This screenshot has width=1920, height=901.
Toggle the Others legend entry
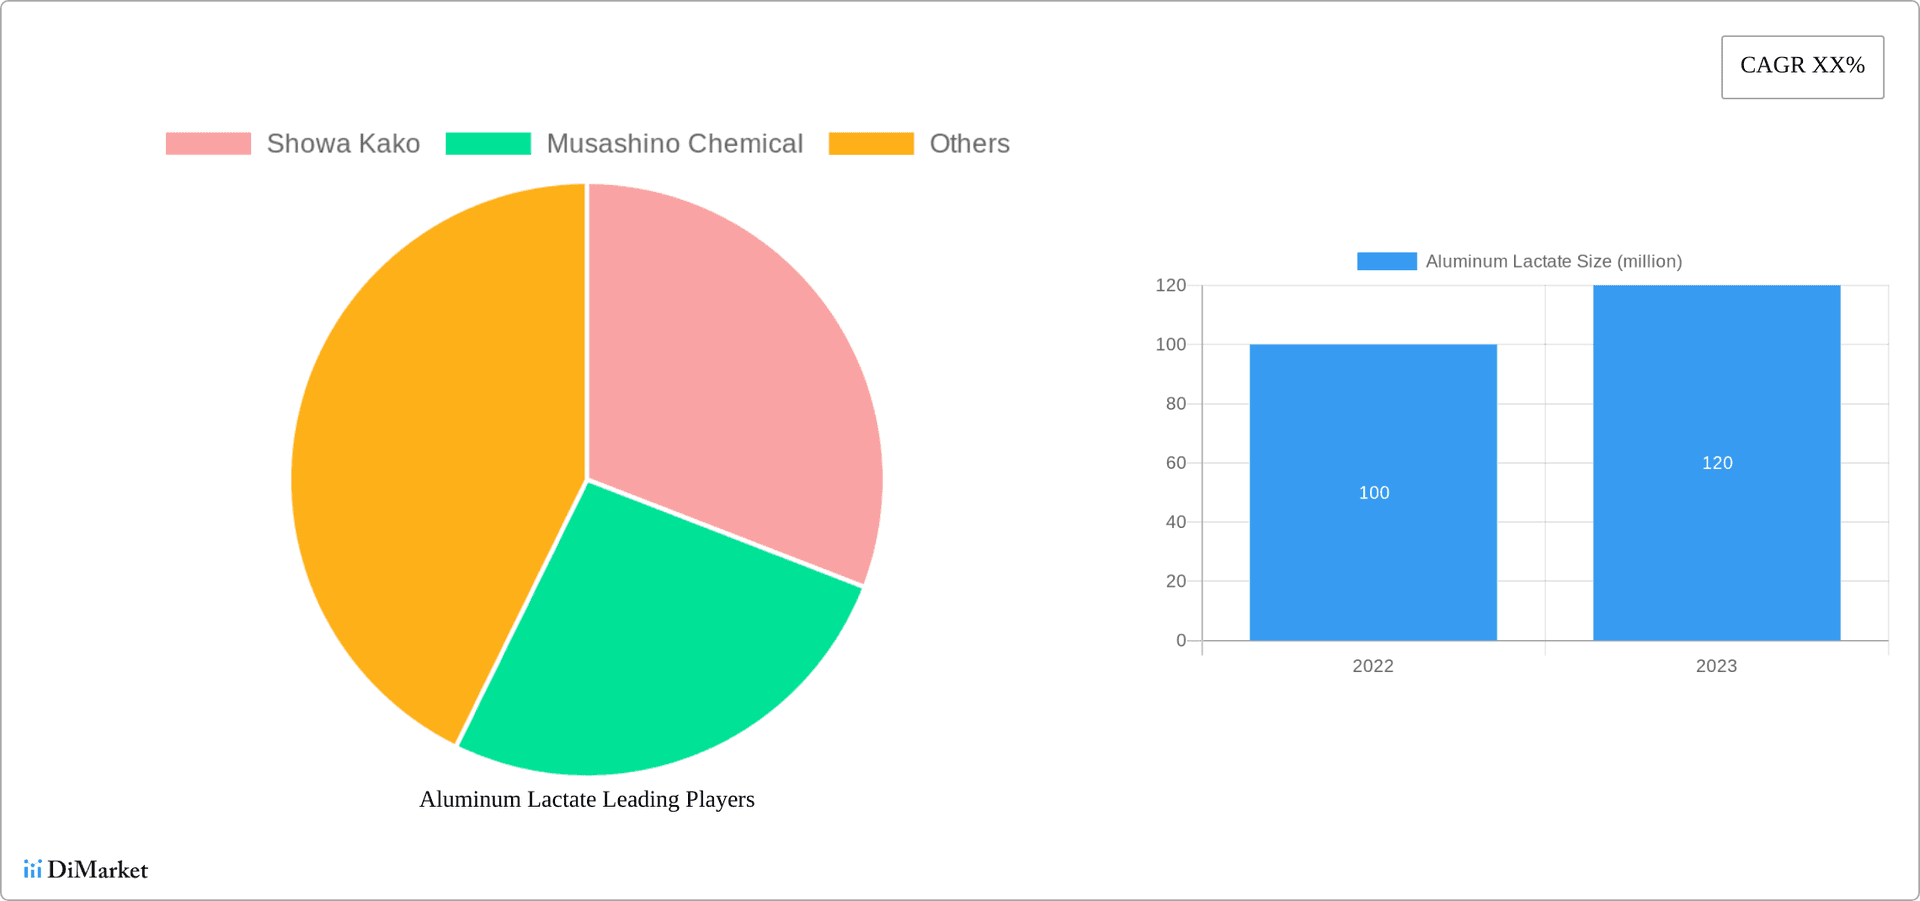[x=969, y=143]
